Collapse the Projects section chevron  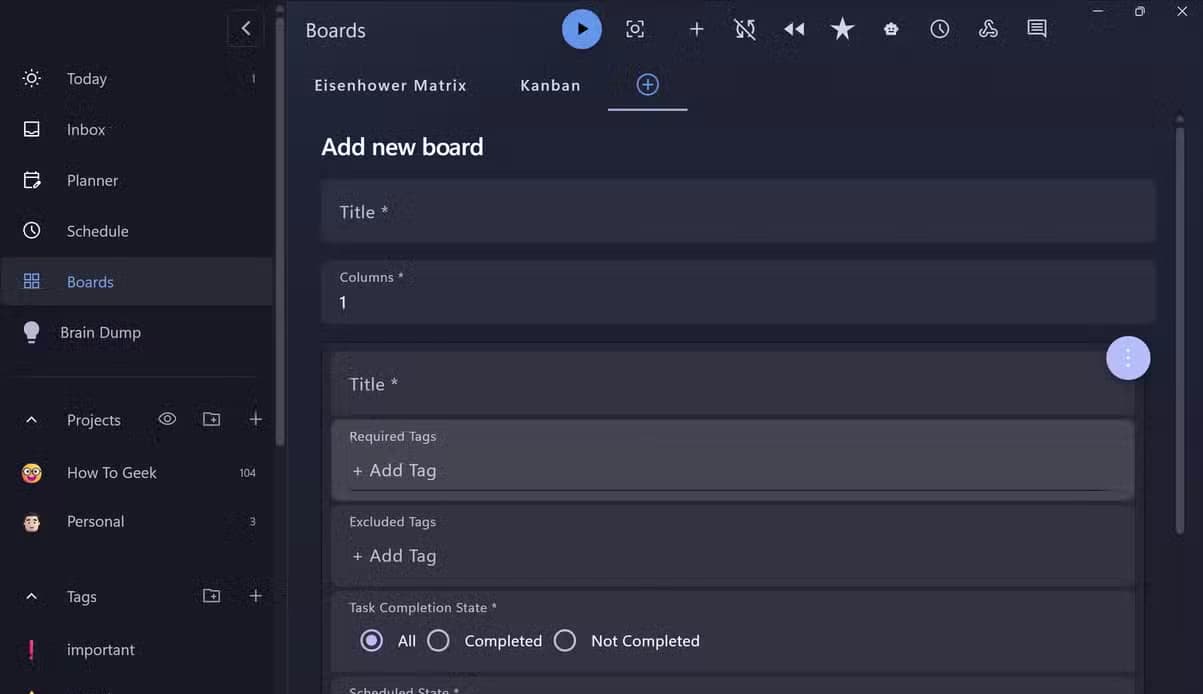[x=31, y=420]
